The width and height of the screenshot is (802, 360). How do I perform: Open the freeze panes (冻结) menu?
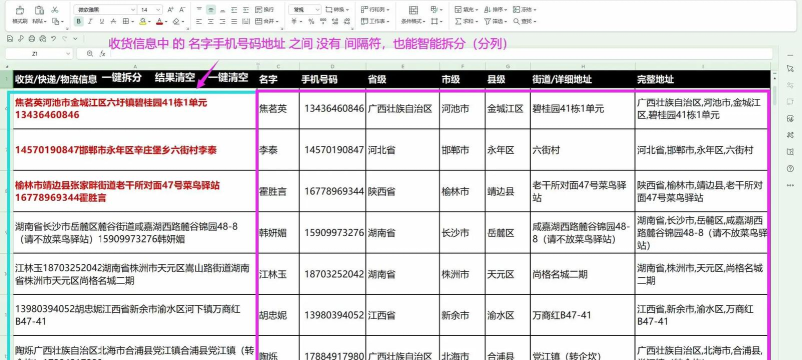(x=524, y=10)
